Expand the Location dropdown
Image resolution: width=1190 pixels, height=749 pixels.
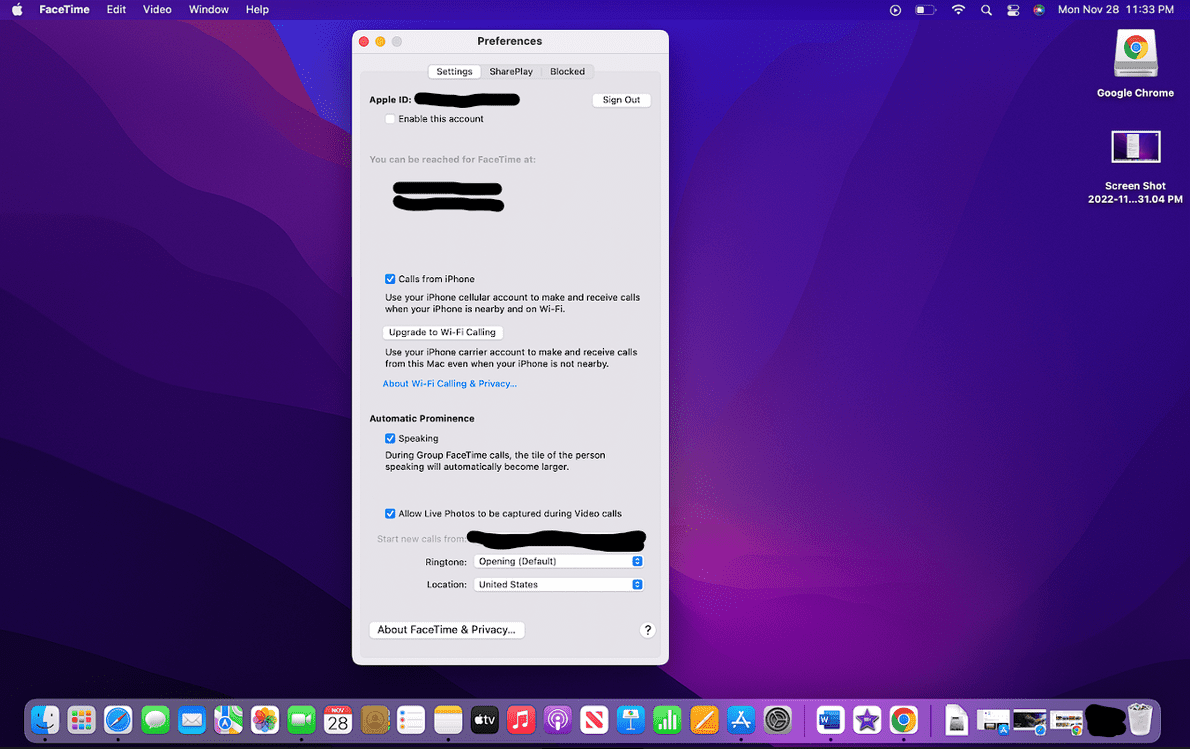pyautogui.click(x=558, y=585)
